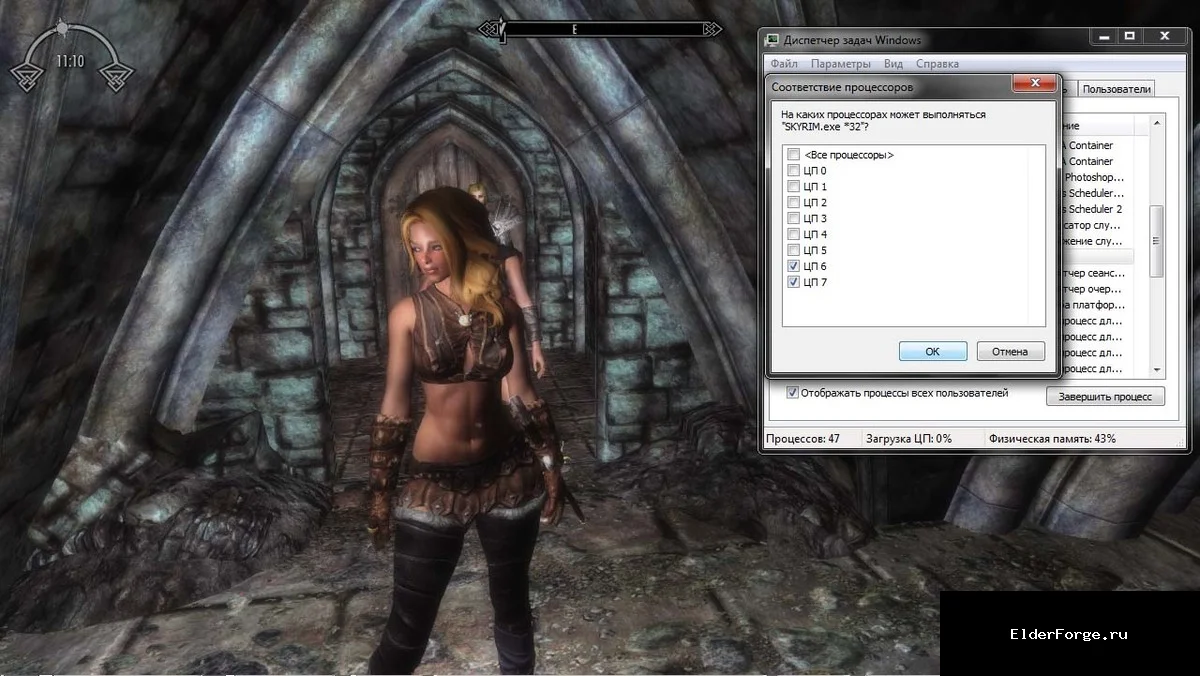Click the process list scroll-down arrow
Viewport: 1200px width, 676px height.
(1156, 369)
